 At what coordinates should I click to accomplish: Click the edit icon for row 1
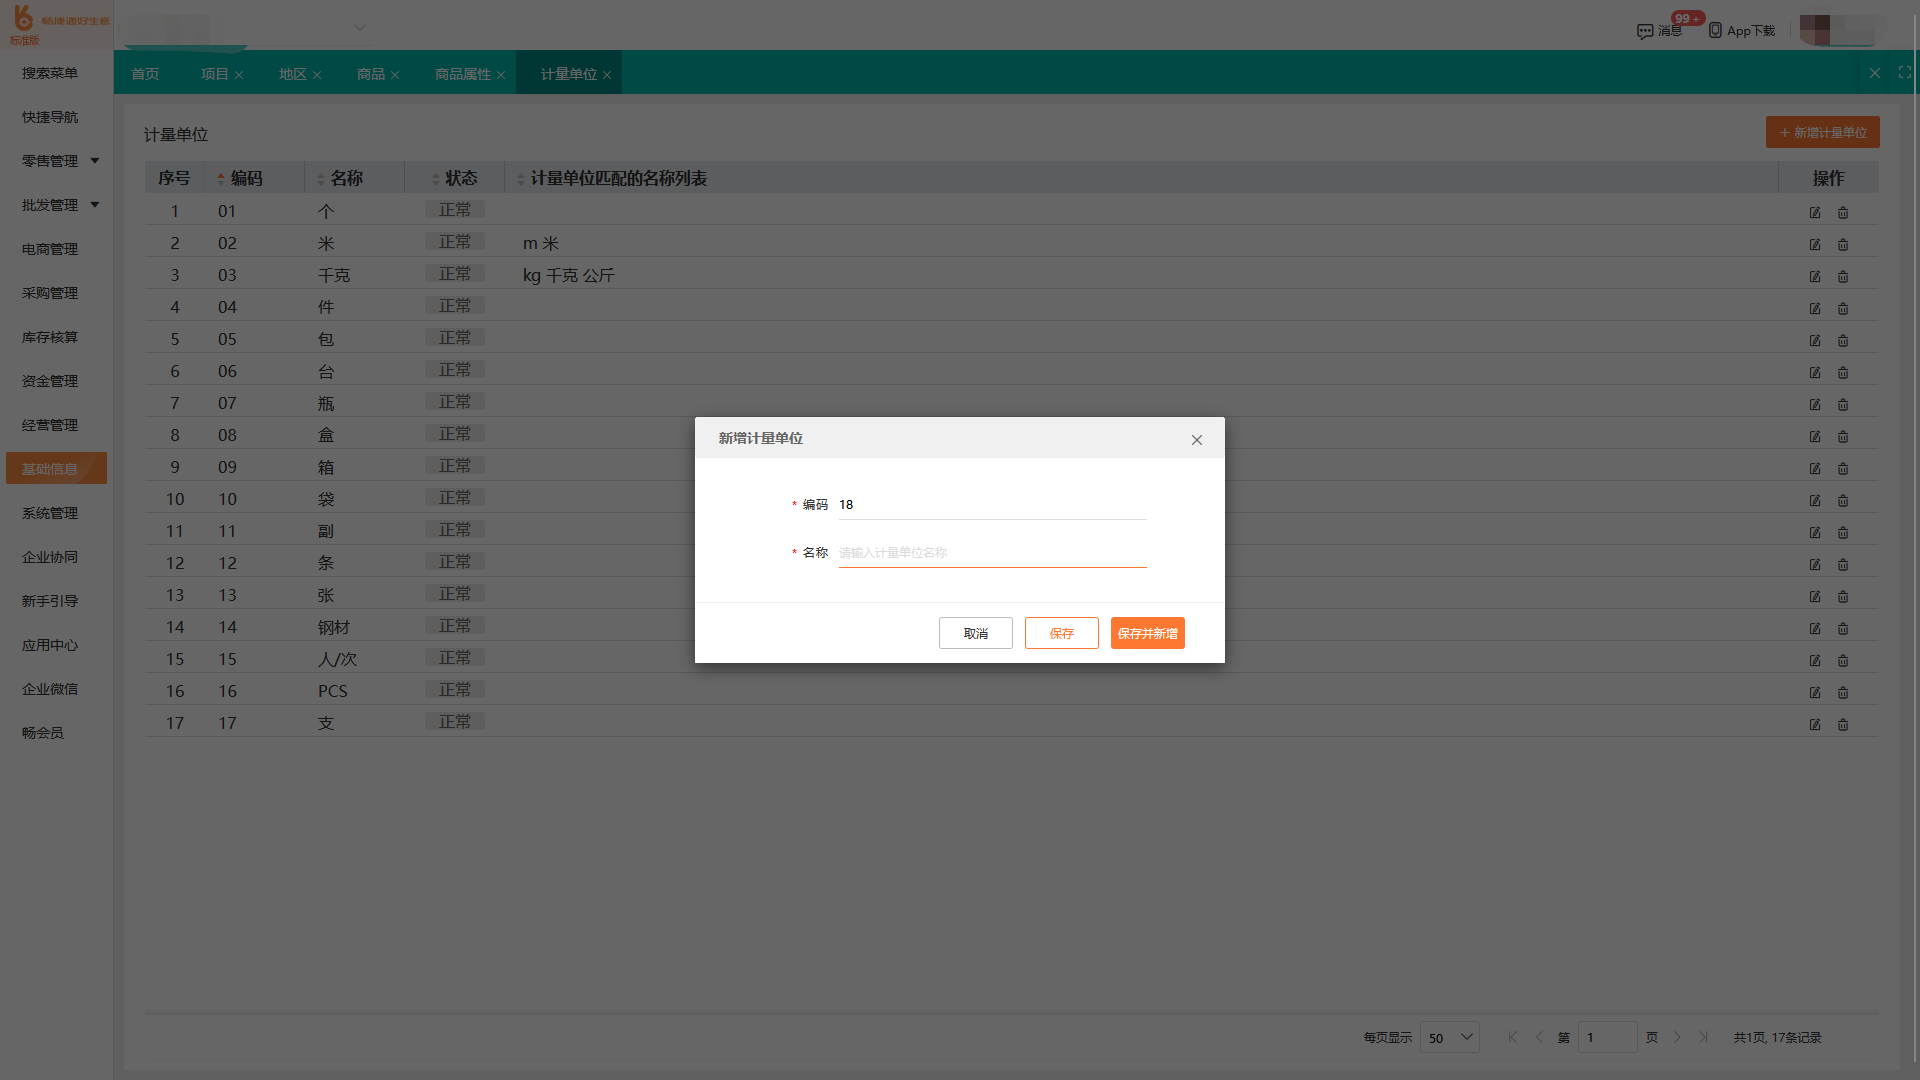tap(1815, 211)
